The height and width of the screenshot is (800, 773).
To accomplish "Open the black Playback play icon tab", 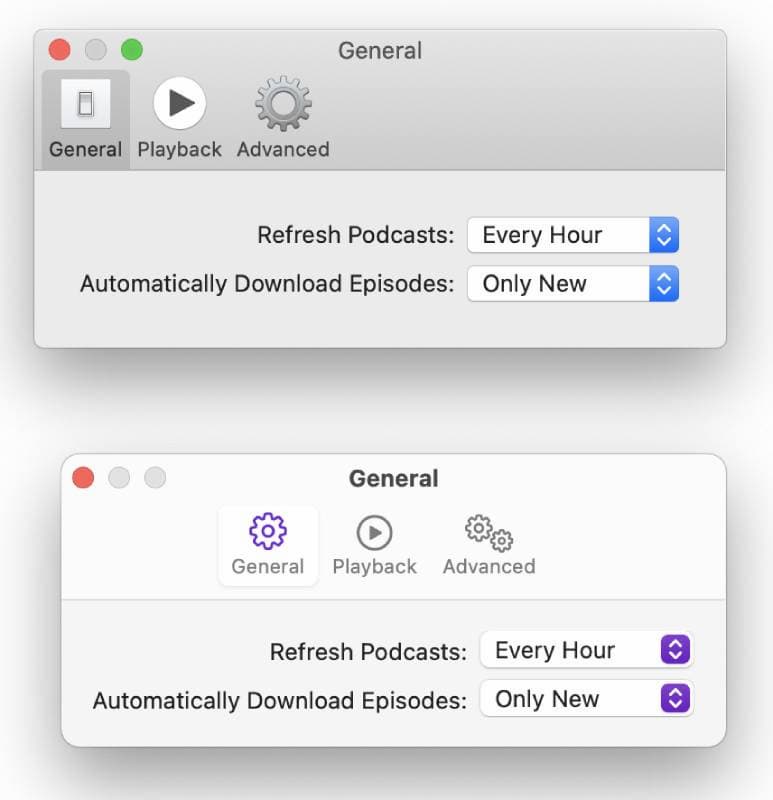I will click(x=179, y=104).
